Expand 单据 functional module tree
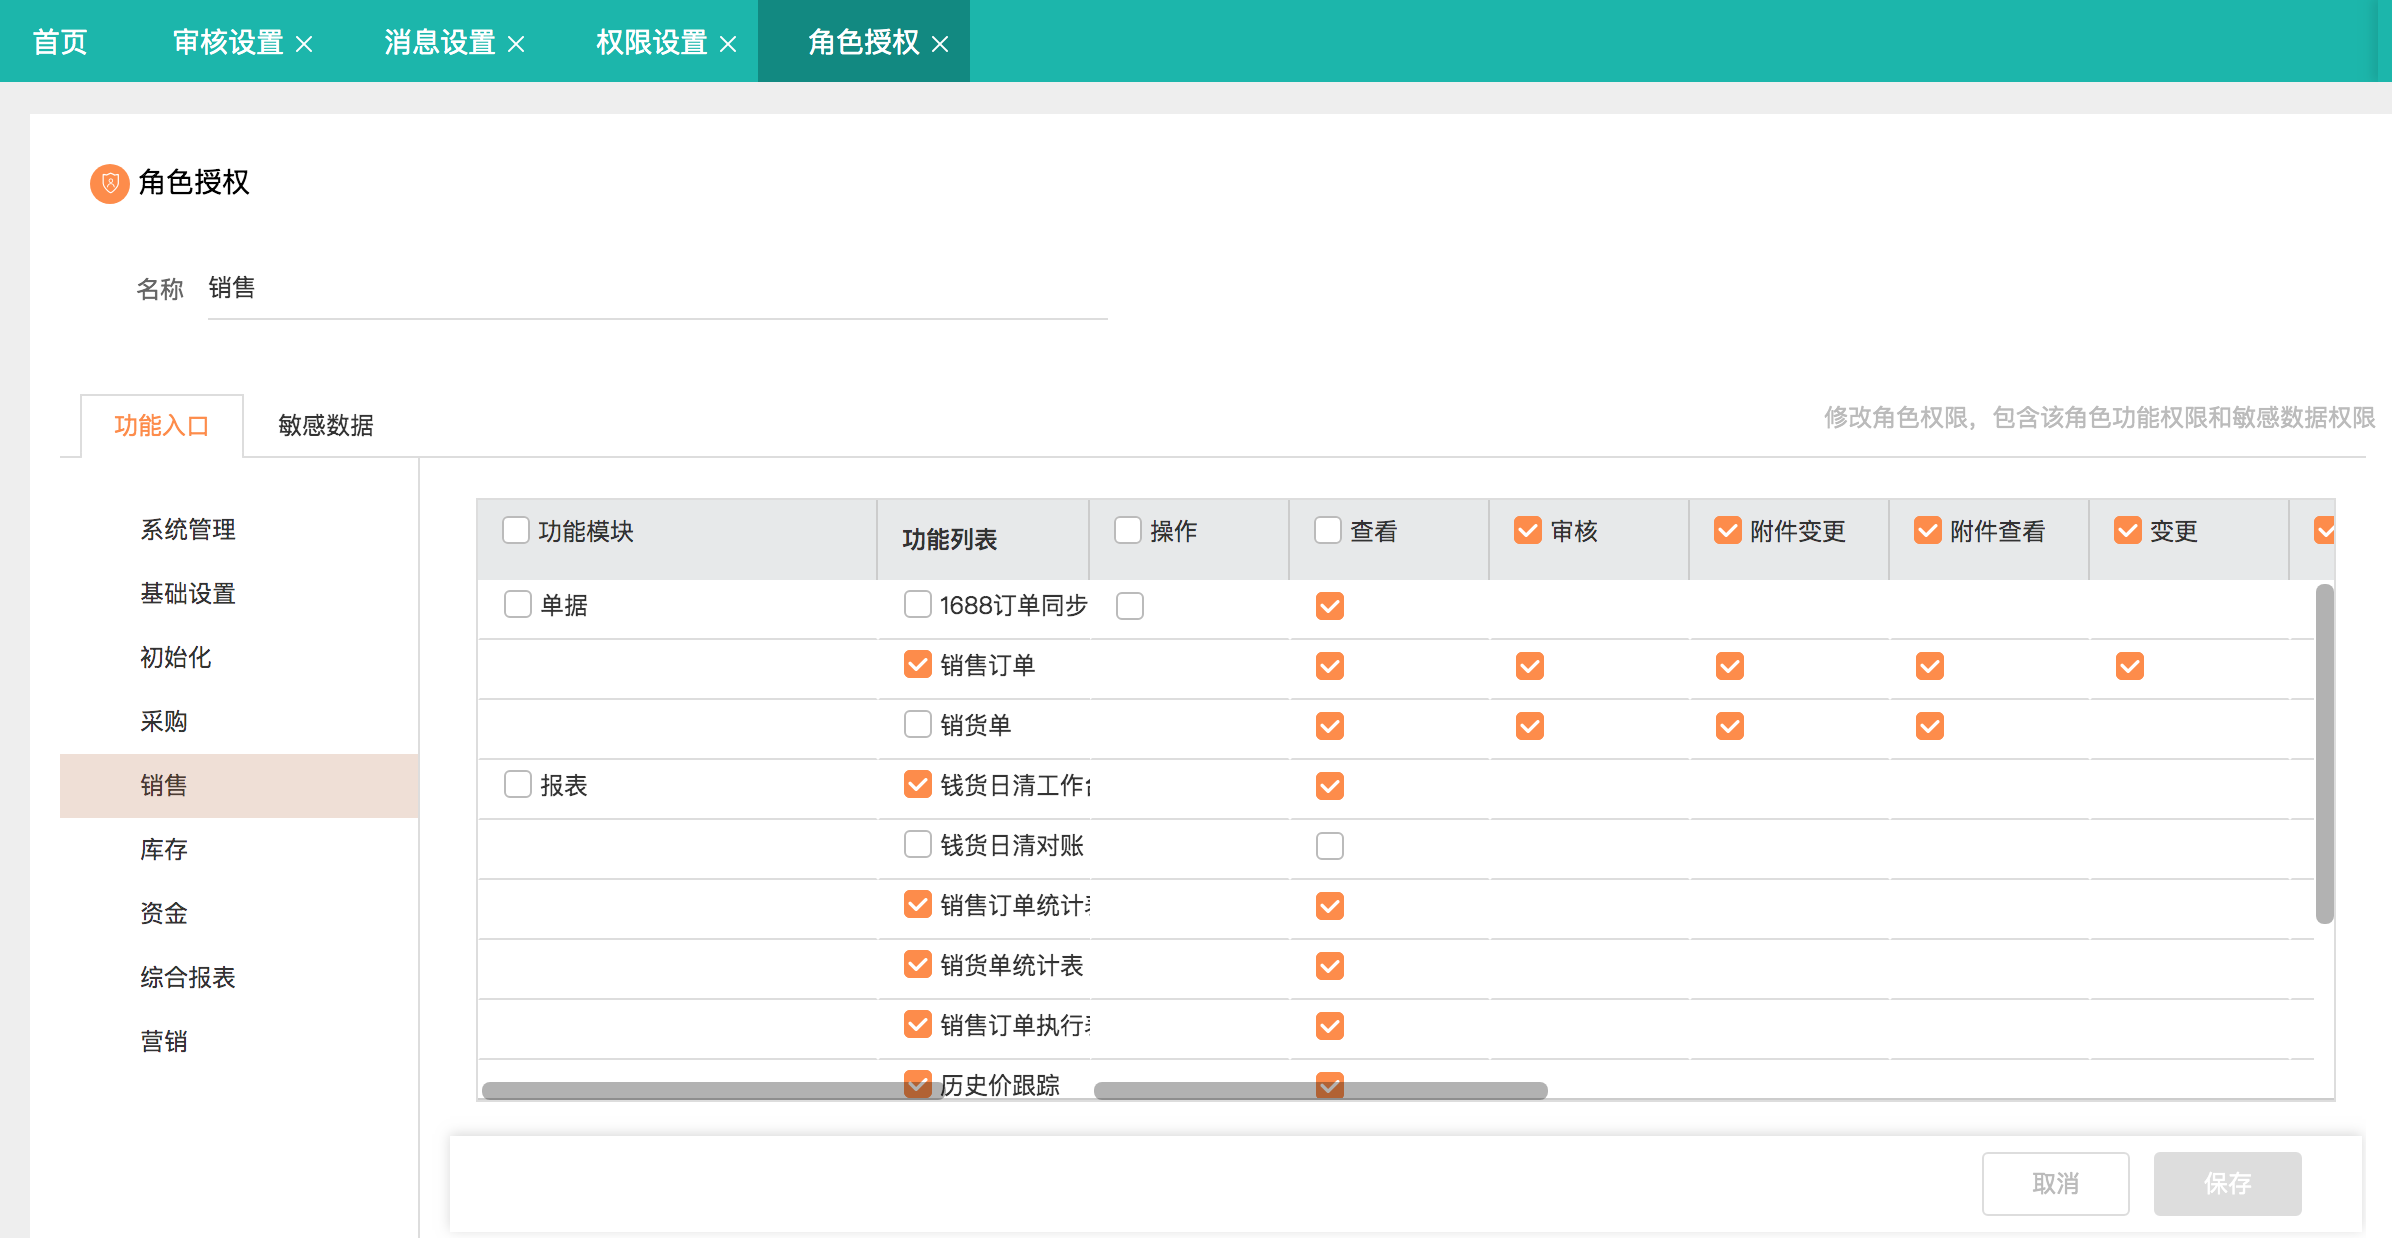The height and width of the screenshot is (1238, 2392). point(564,605)
